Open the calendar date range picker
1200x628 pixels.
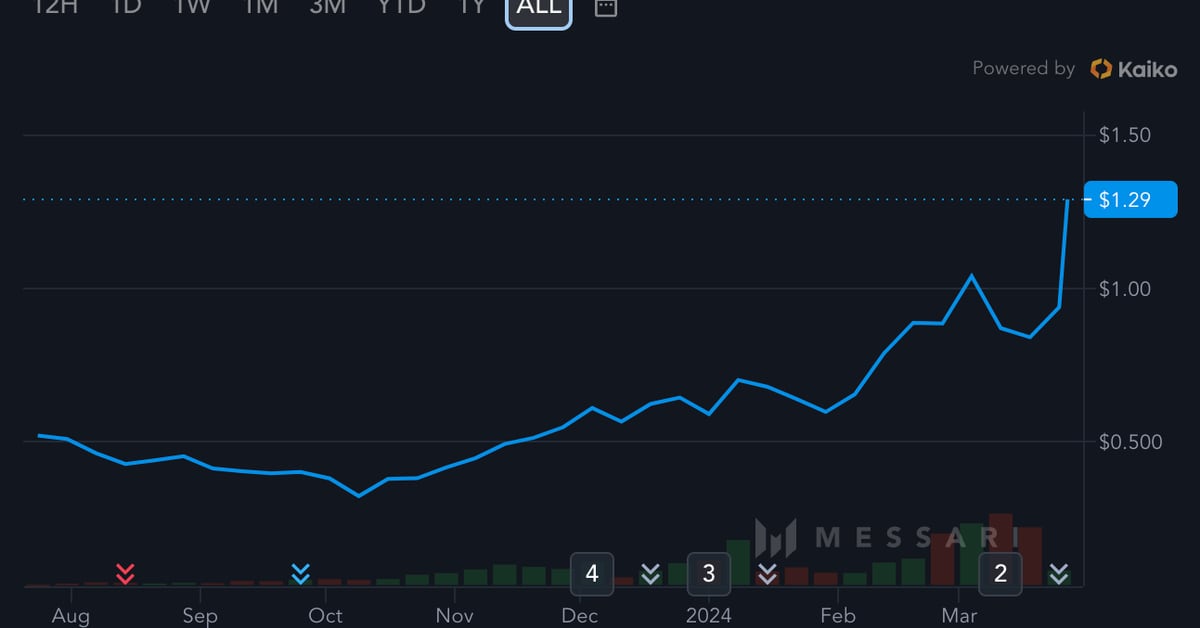pos(606,8)
